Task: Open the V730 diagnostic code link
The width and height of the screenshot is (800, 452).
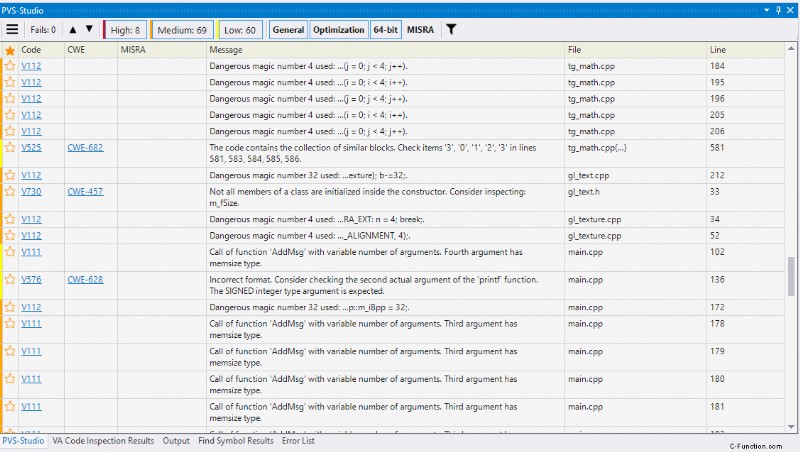Action: 31,191
